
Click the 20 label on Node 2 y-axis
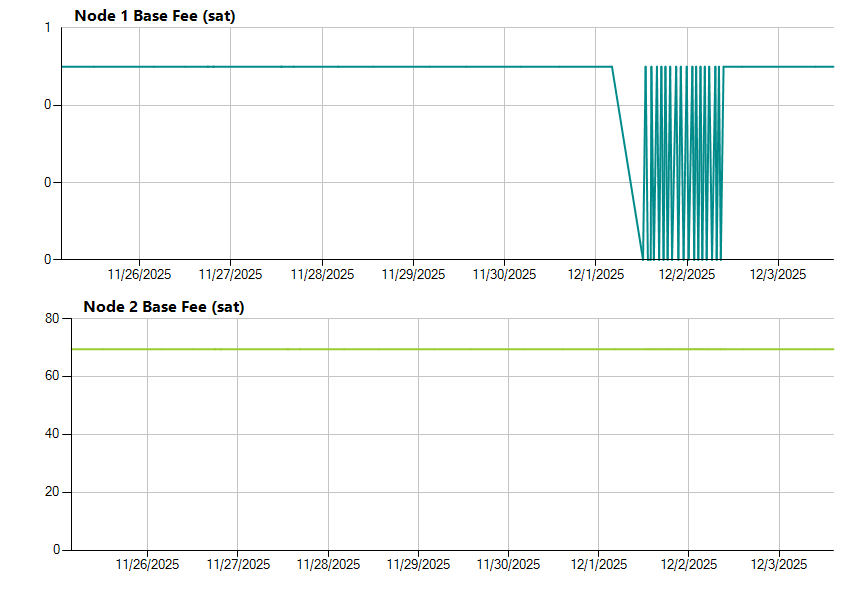tap(52, 493)
